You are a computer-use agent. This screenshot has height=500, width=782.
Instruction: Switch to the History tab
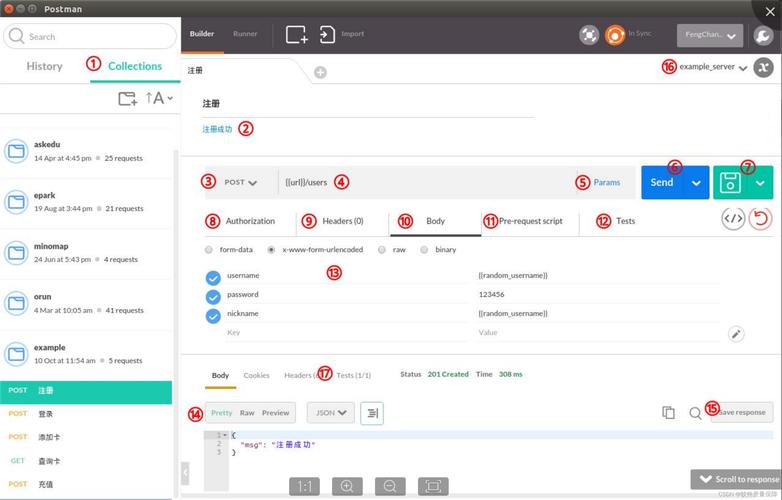pos(44,66)
